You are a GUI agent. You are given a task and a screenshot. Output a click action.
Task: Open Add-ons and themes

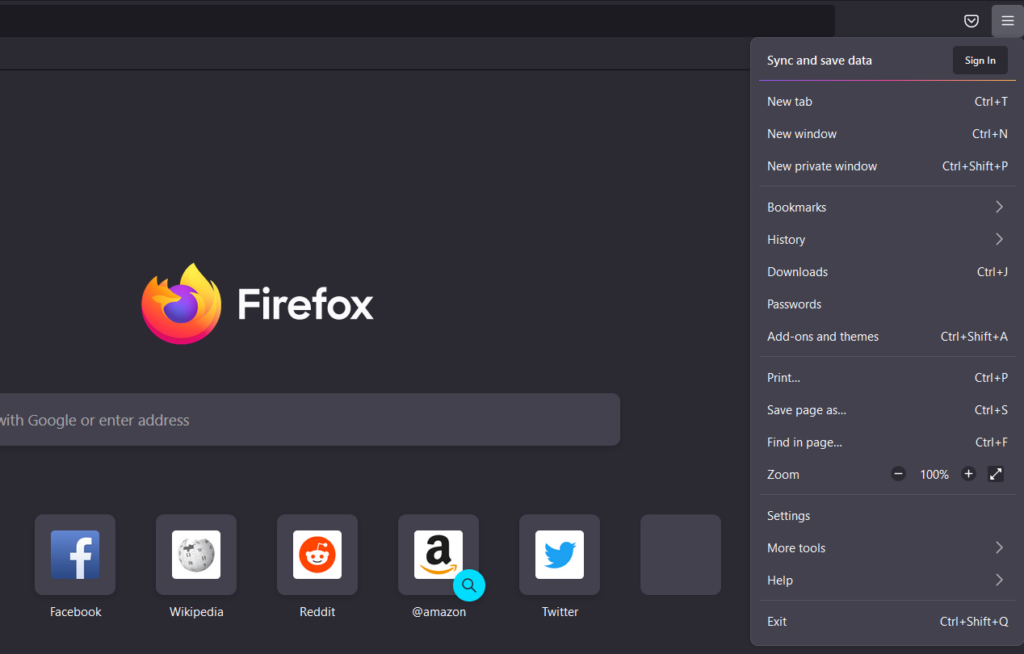pos(887,336)
